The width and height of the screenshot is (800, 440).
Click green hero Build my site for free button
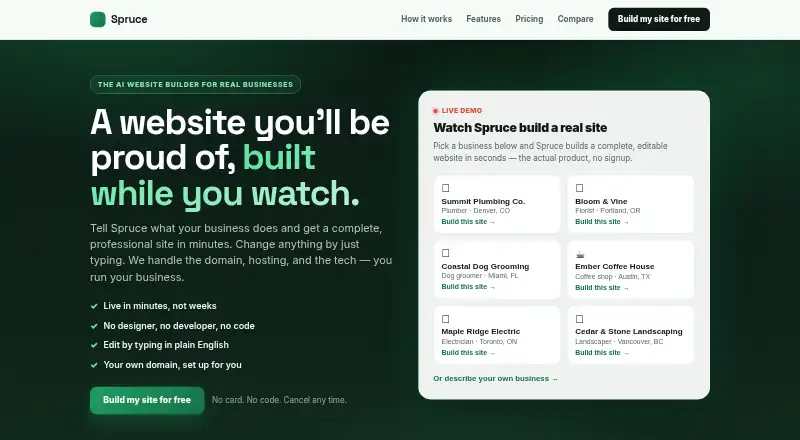(147, 400)
